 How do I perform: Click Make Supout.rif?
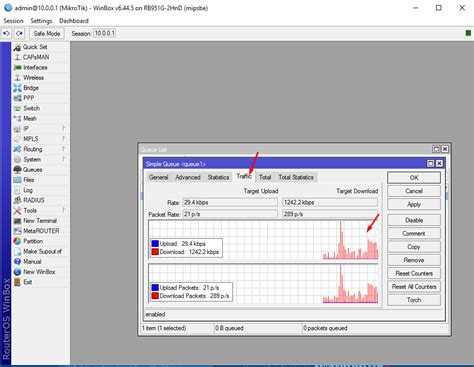click(x=42, y=251)
